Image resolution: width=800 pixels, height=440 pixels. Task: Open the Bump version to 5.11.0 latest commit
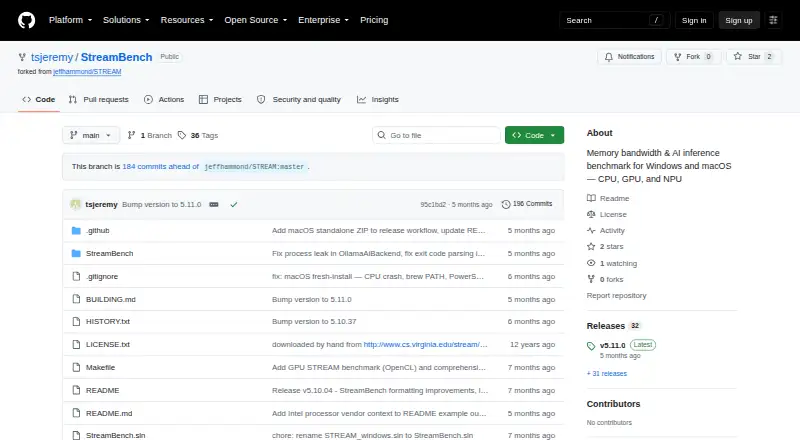coord(162,204)
